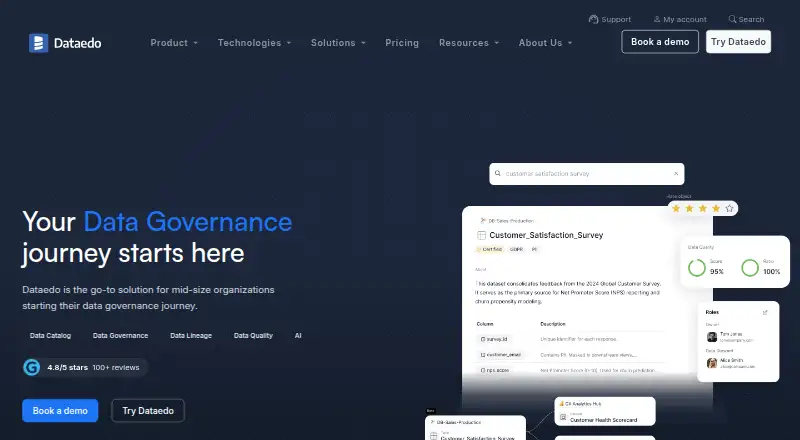Click the Search magnifier icon in the header
This screenshot has height=440, width=800.
pyautogui.click(x=732, y=19)
